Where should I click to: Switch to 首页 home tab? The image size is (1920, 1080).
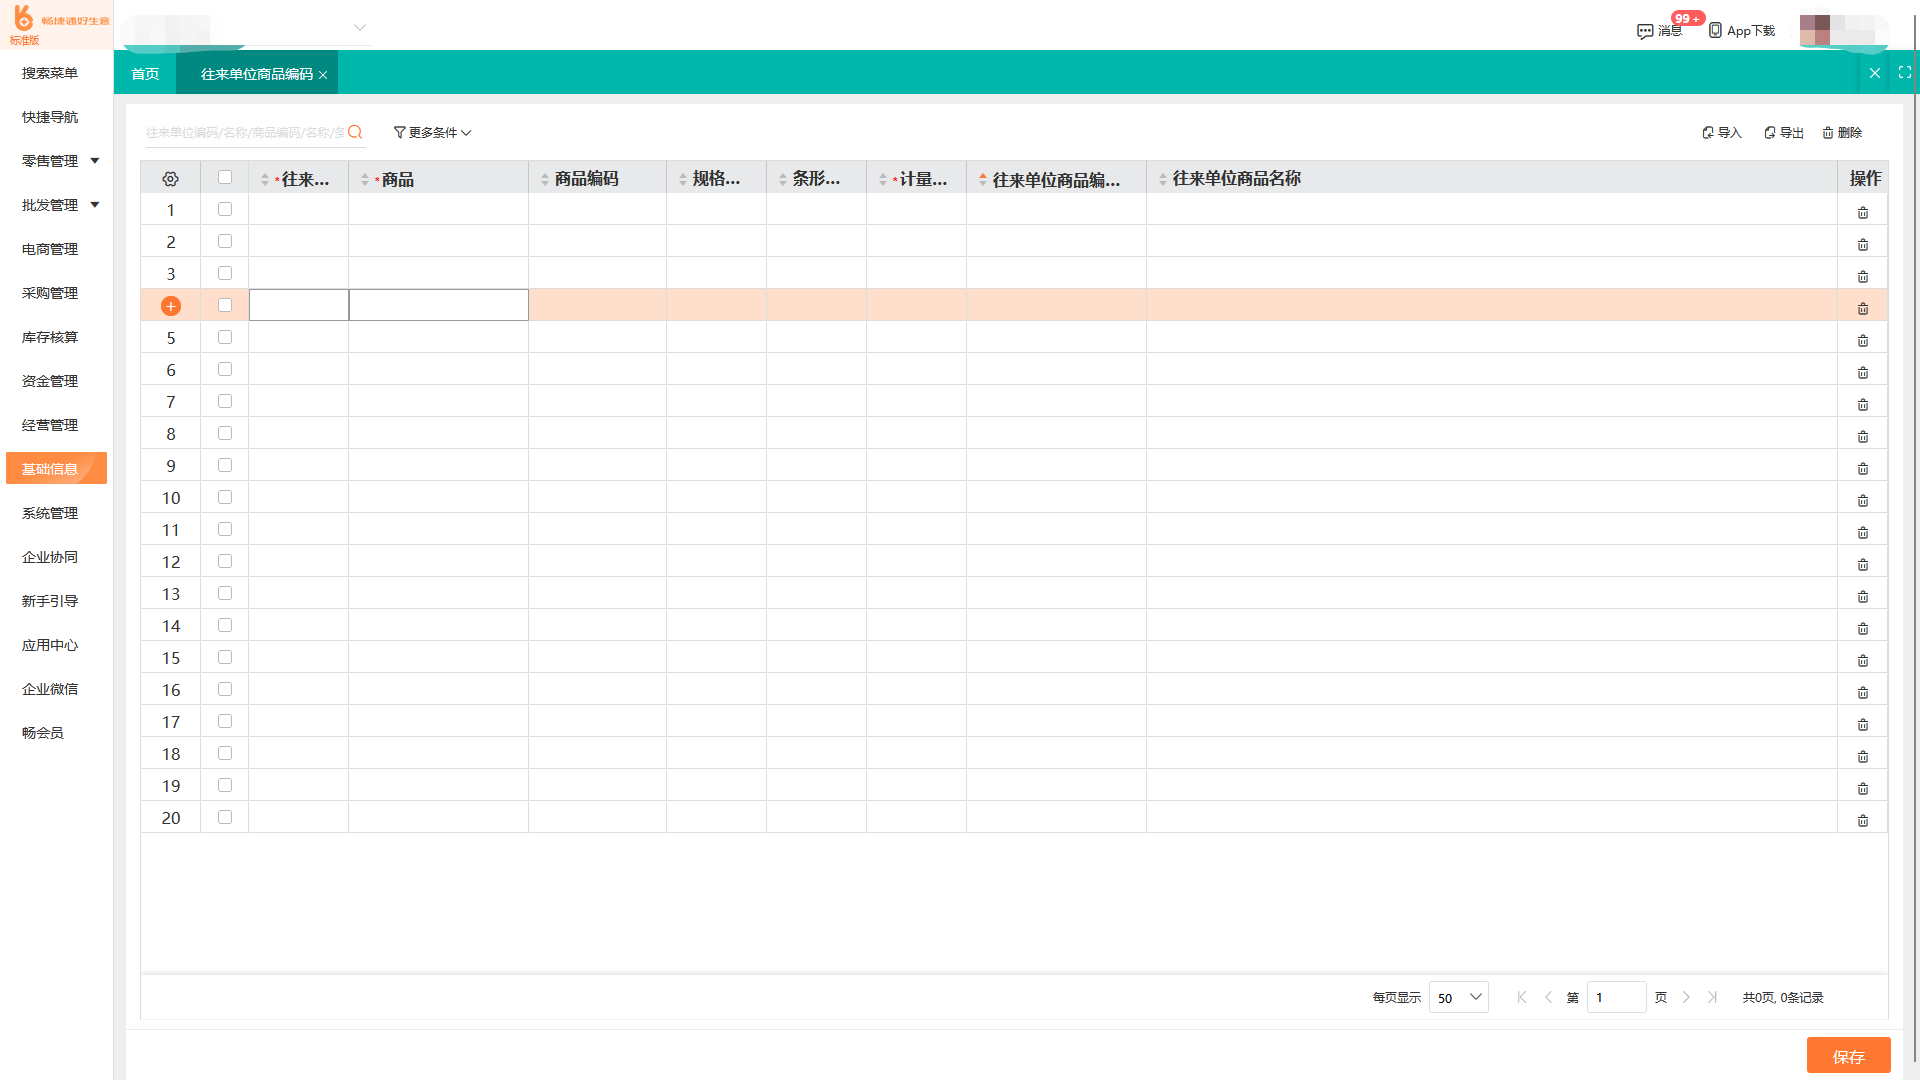pos(145,74)
